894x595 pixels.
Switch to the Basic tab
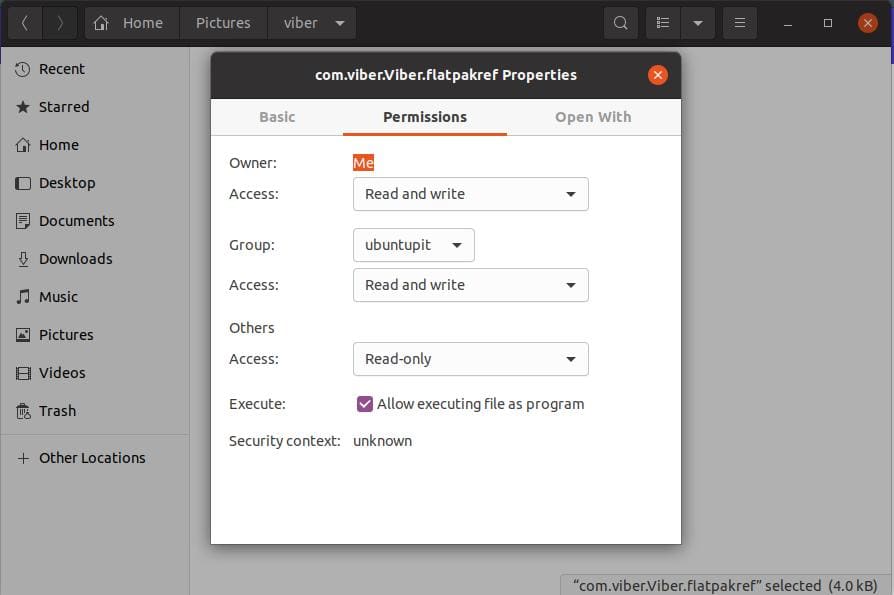[x=277, y=117]
